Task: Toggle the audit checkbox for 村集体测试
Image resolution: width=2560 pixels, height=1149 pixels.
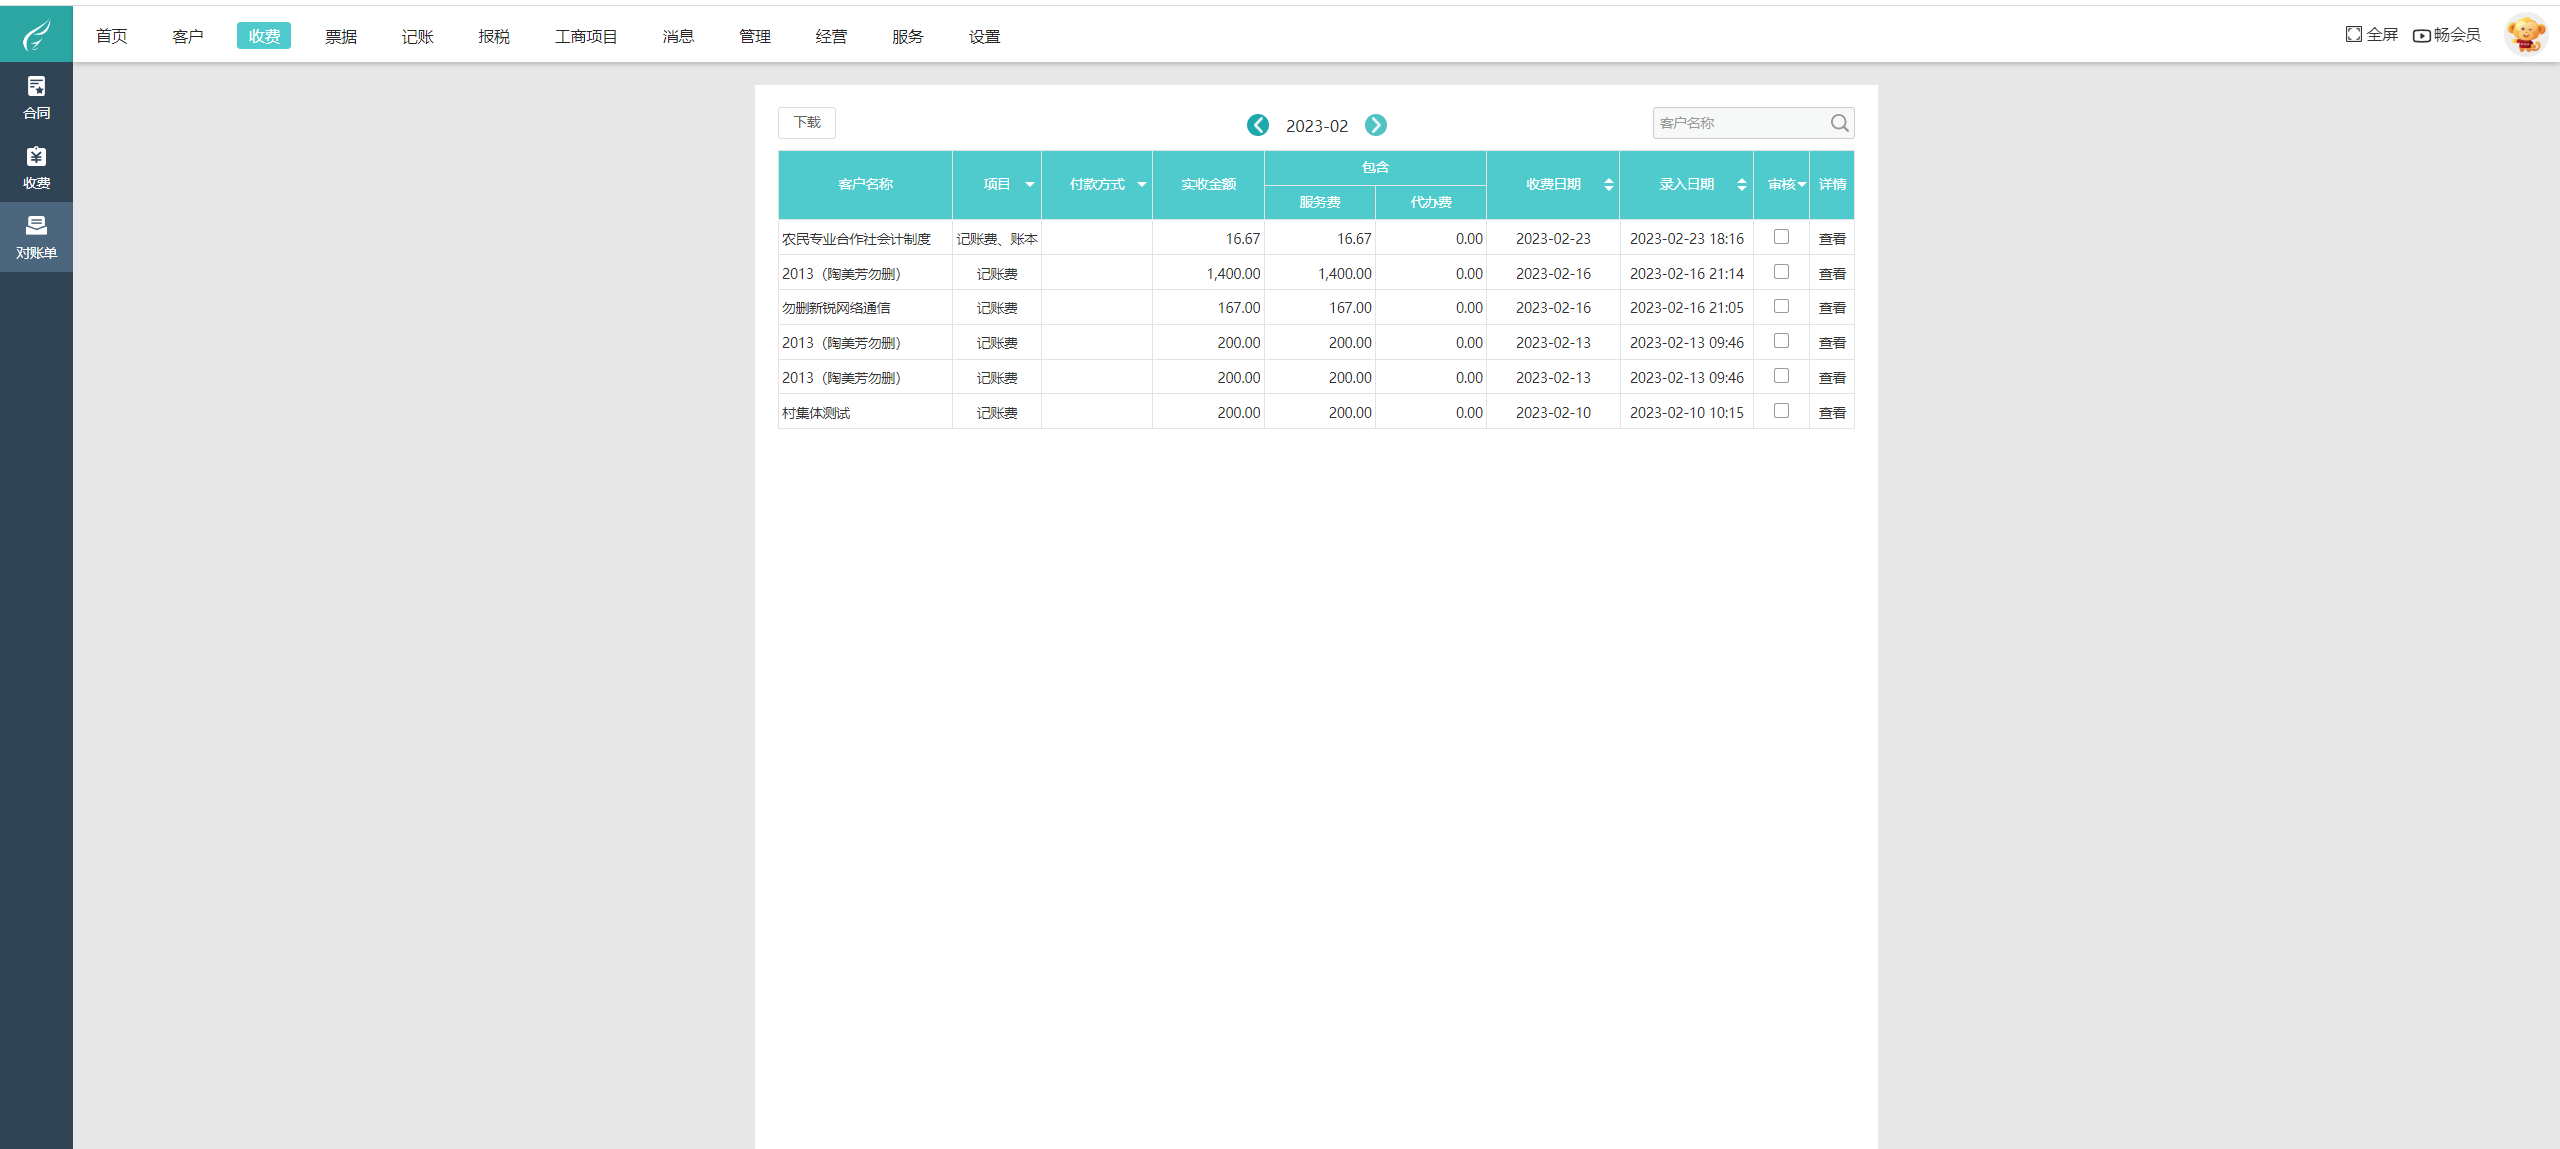Action: 1781,411
